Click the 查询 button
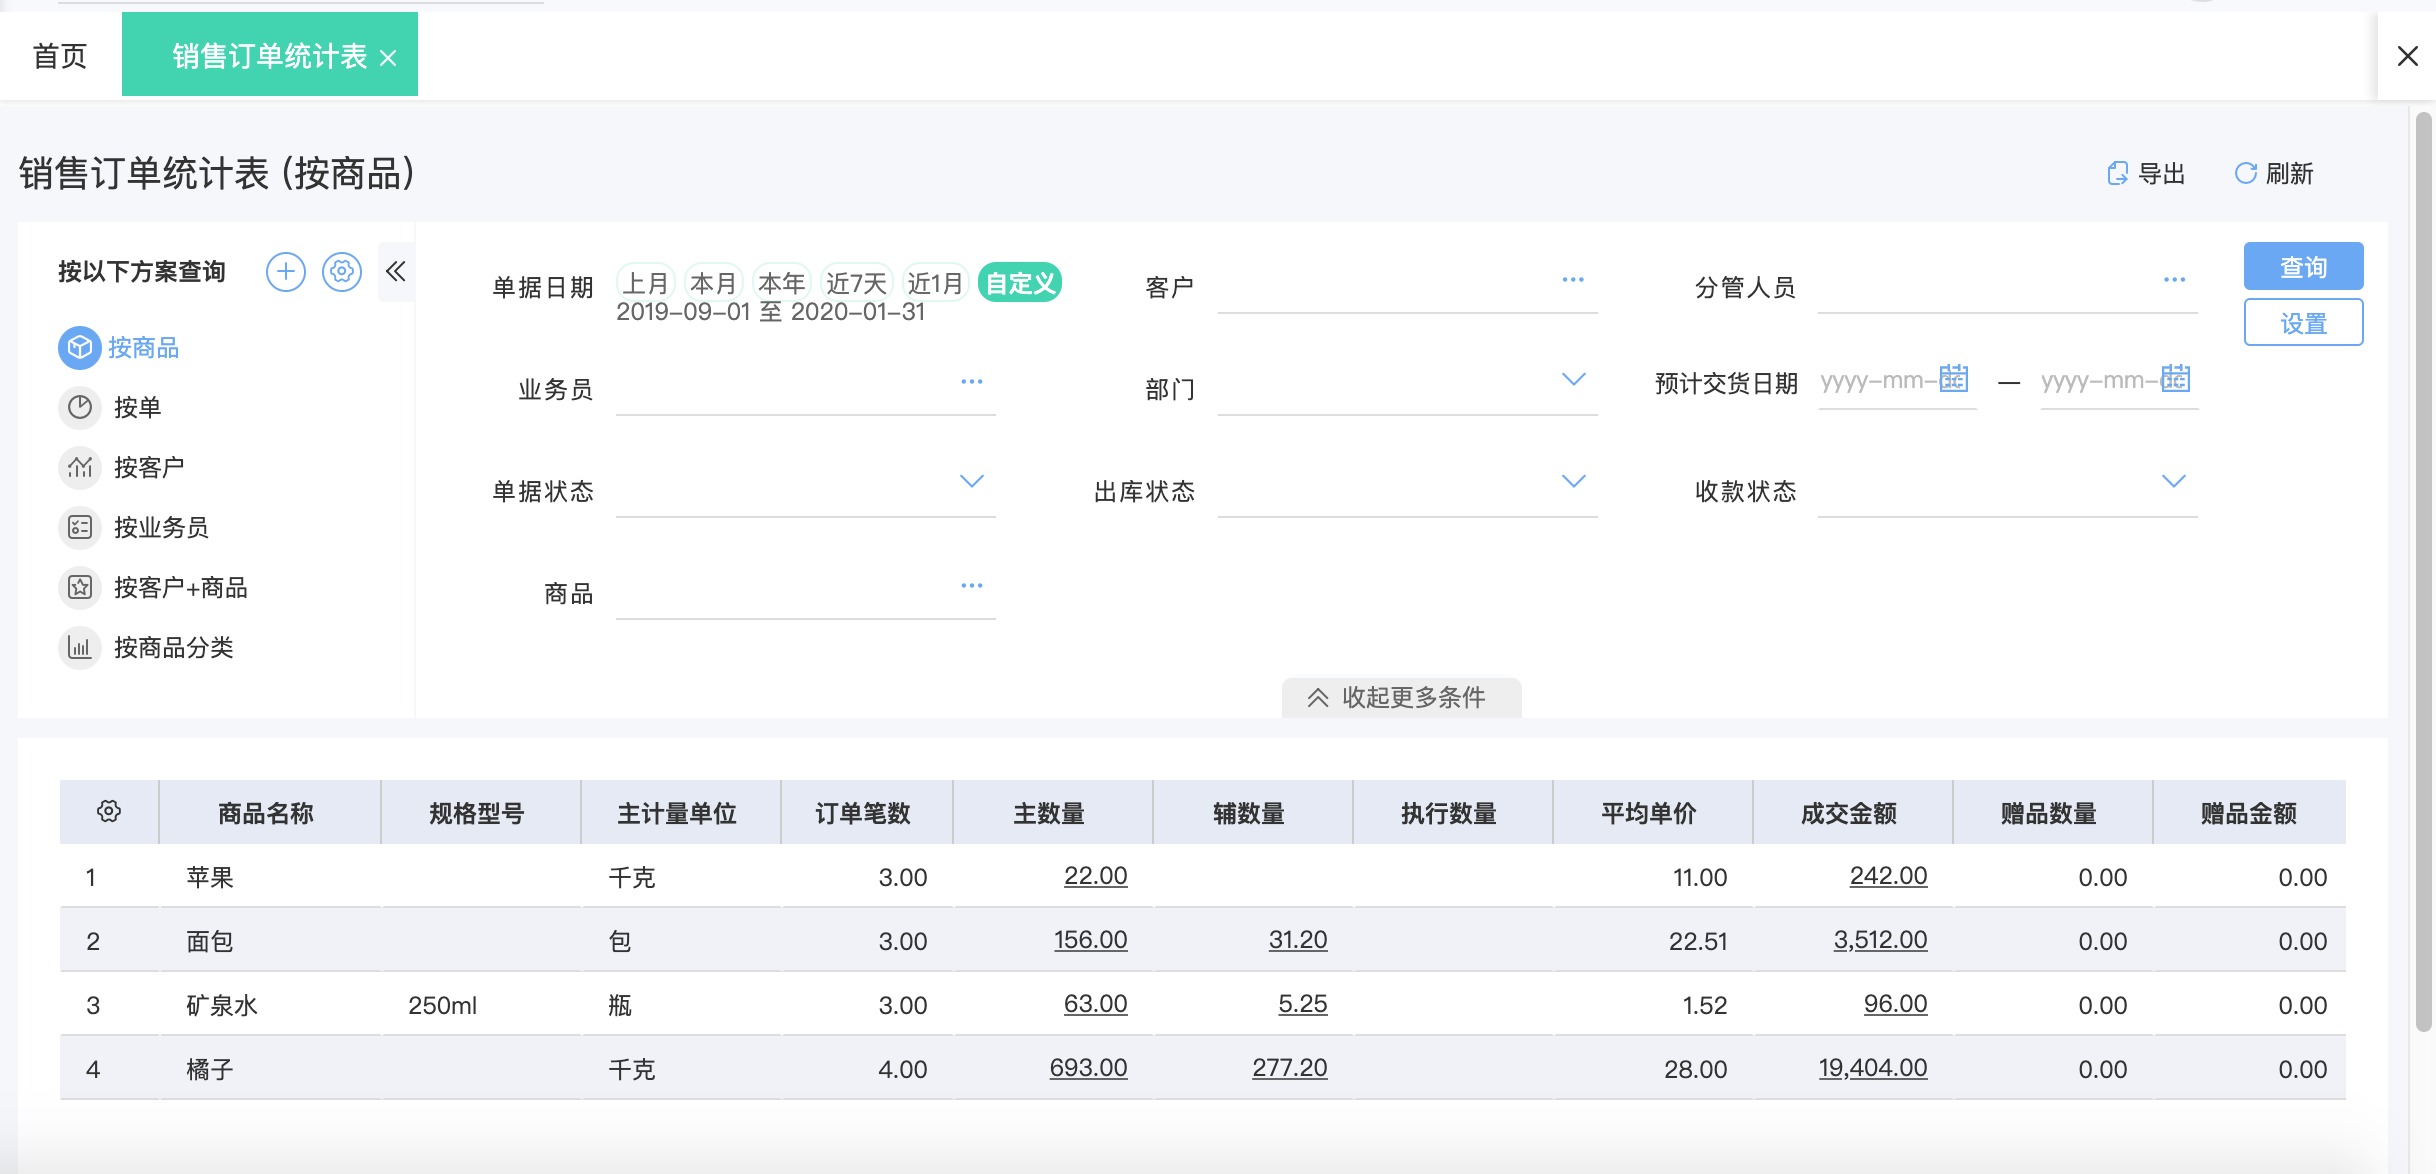This screenshot has height=1174, width=2436. (x=2306, y=267)
